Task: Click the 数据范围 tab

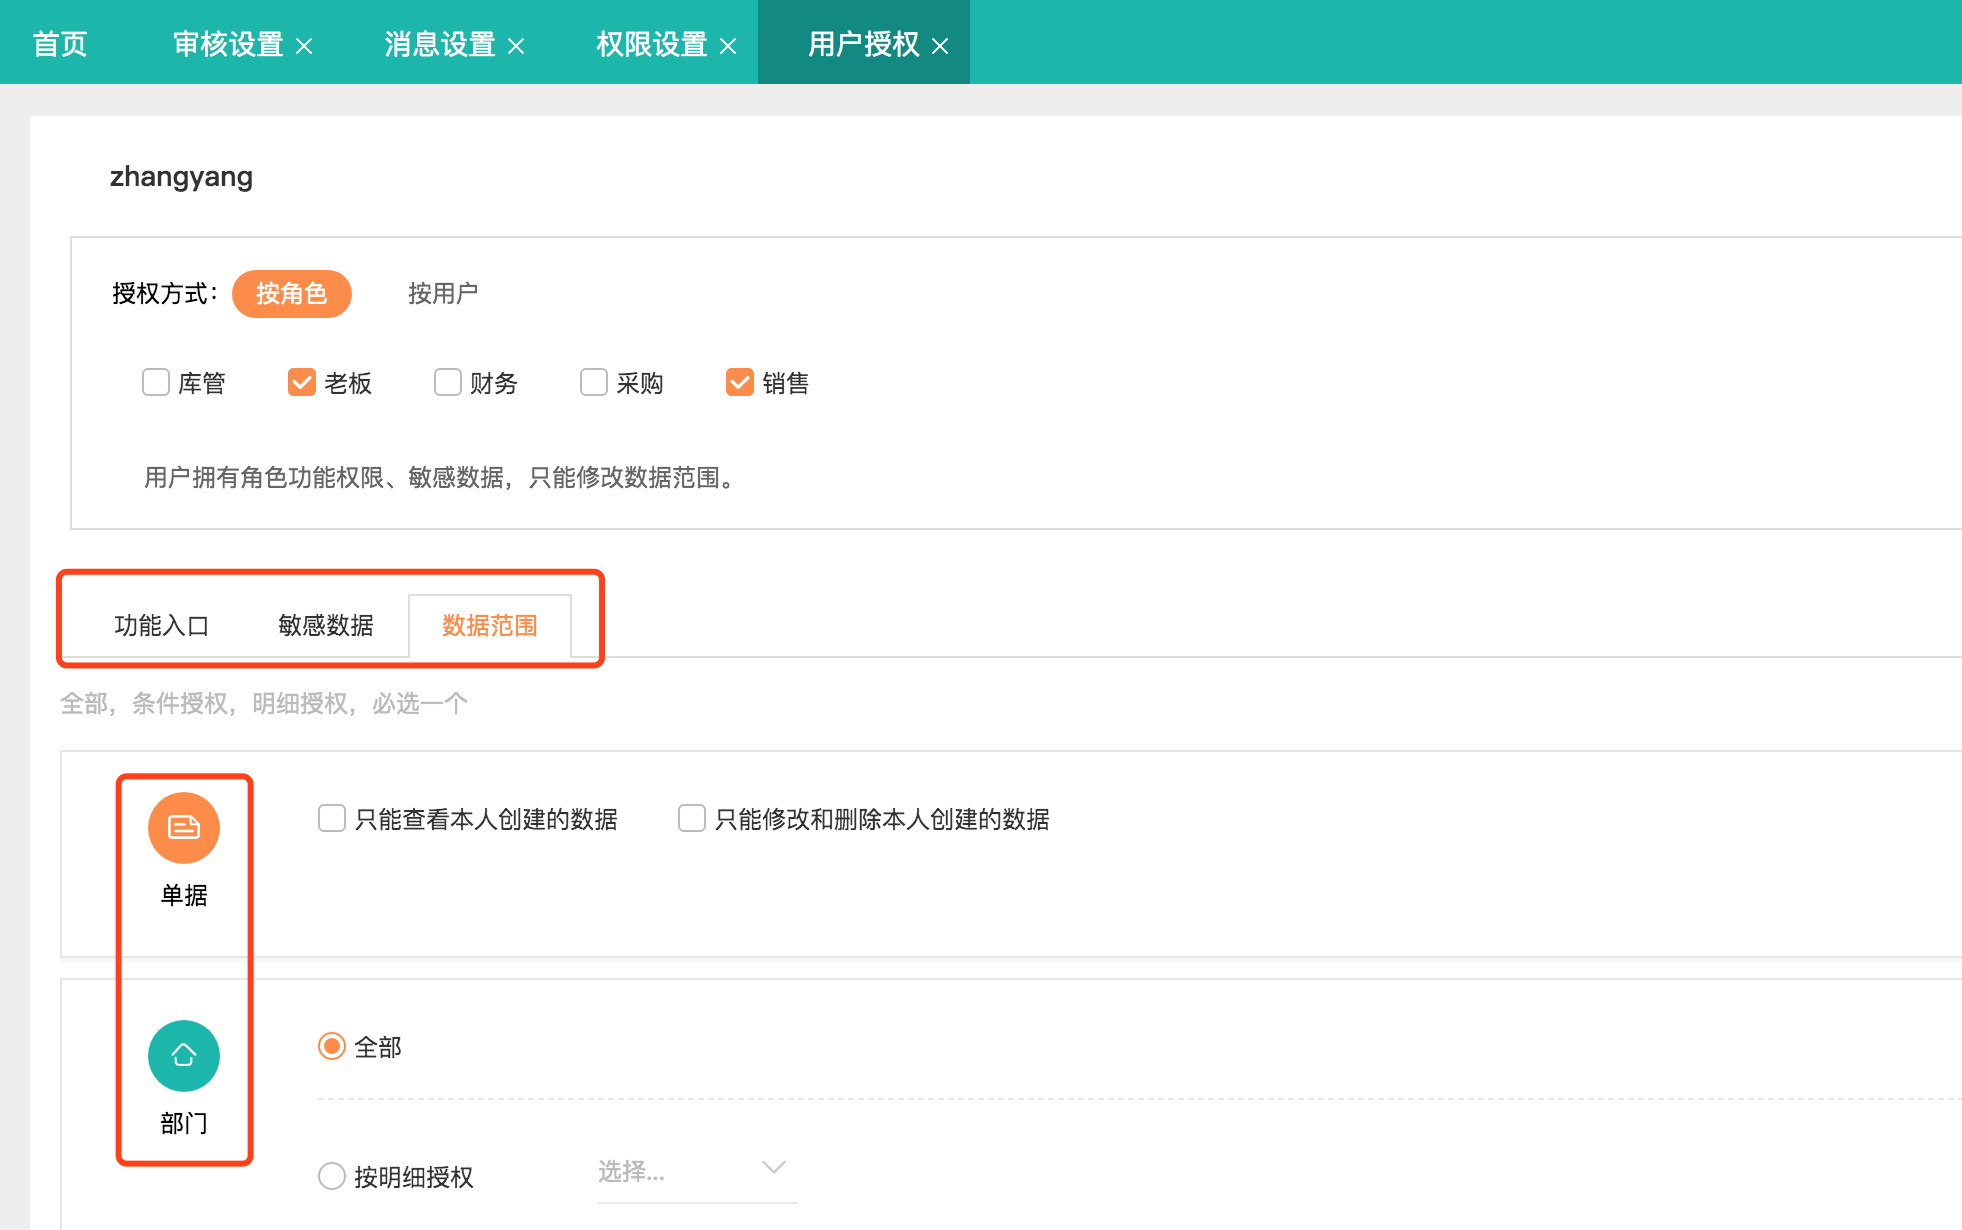Action: click(490, 624)
